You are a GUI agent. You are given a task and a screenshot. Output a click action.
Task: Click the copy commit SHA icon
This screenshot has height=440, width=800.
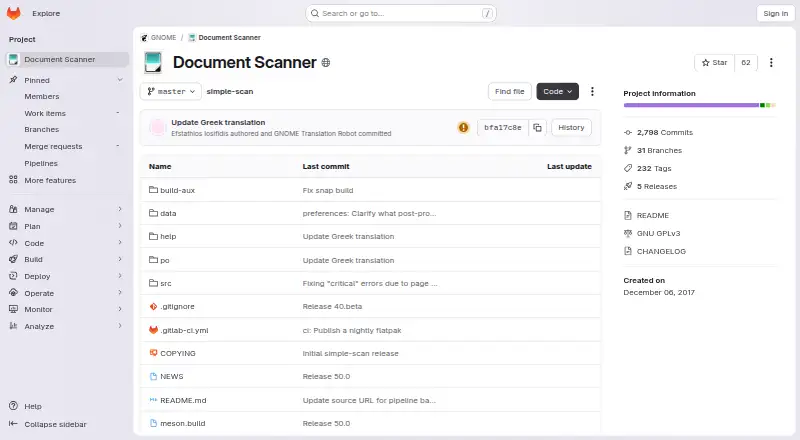tap(537, 128)
